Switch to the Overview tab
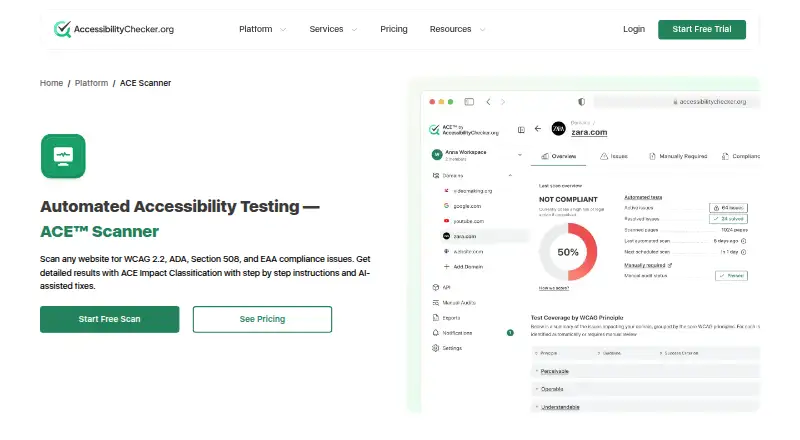This screenshot has height=440, width=800. point(558,156)
